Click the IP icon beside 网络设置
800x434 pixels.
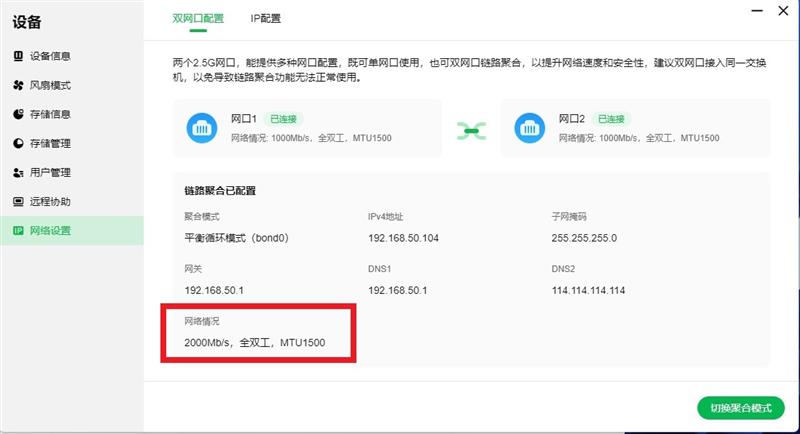point(18,231)
